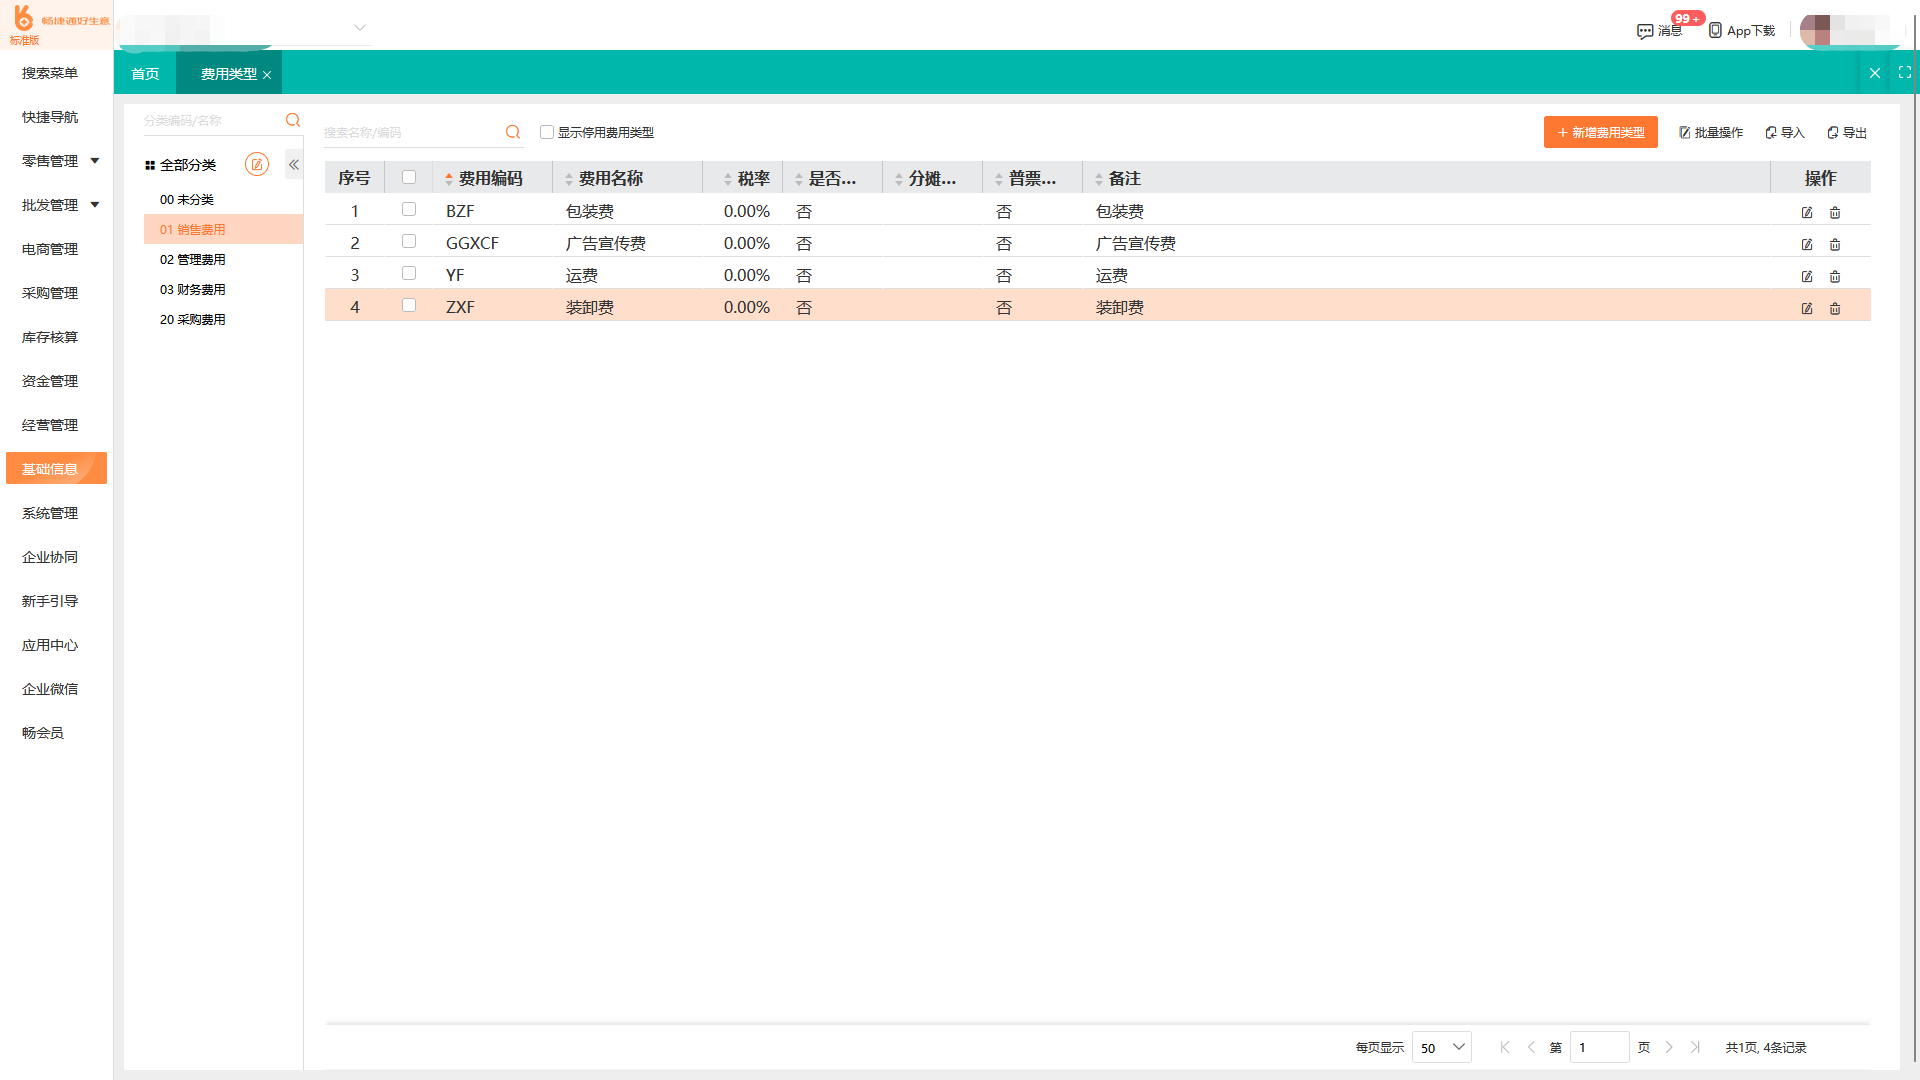
Task: Click the delete icon for GGXCF row
Action: coord(1834,243)
